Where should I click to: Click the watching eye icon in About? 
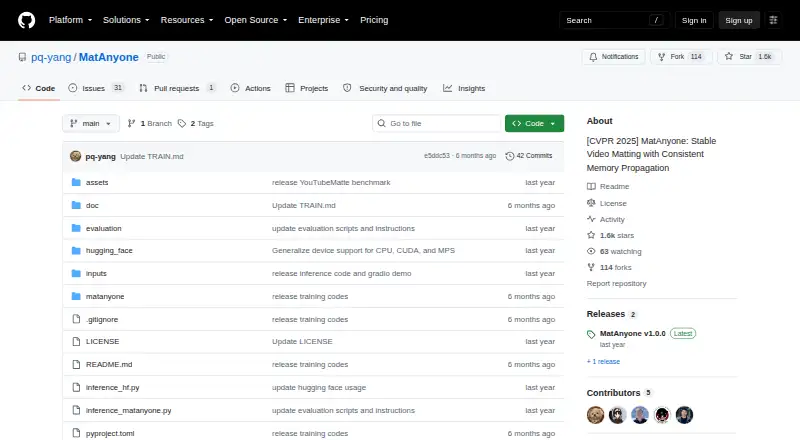coord(591,251)
